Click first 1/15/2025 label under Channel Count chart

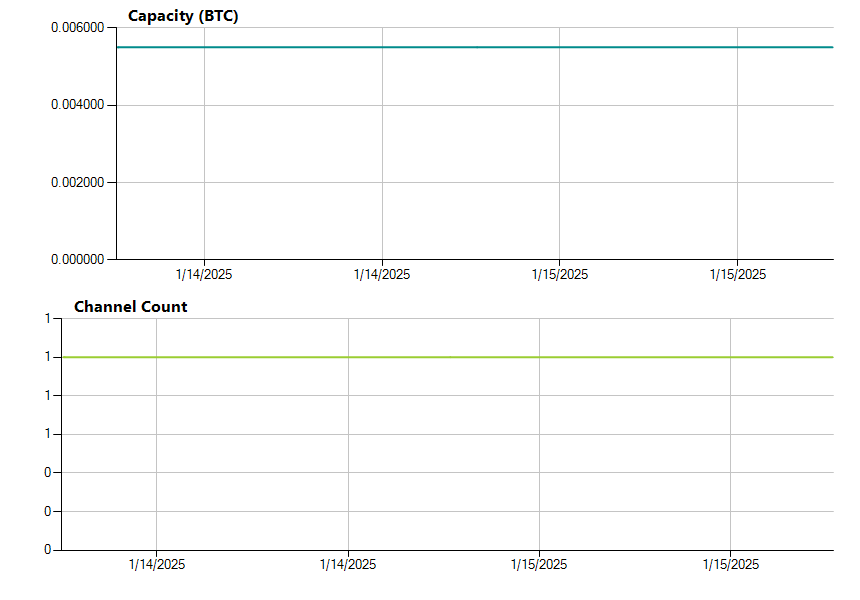coord(539,564)
